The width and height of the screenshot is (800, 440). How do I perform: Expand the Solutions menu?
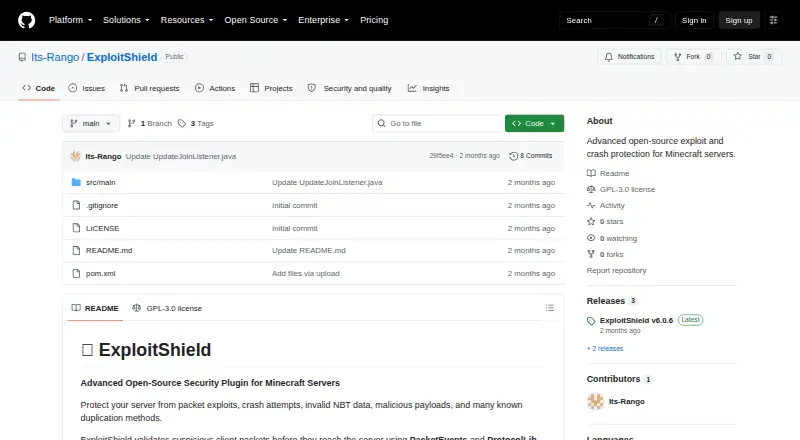[126, 20]
